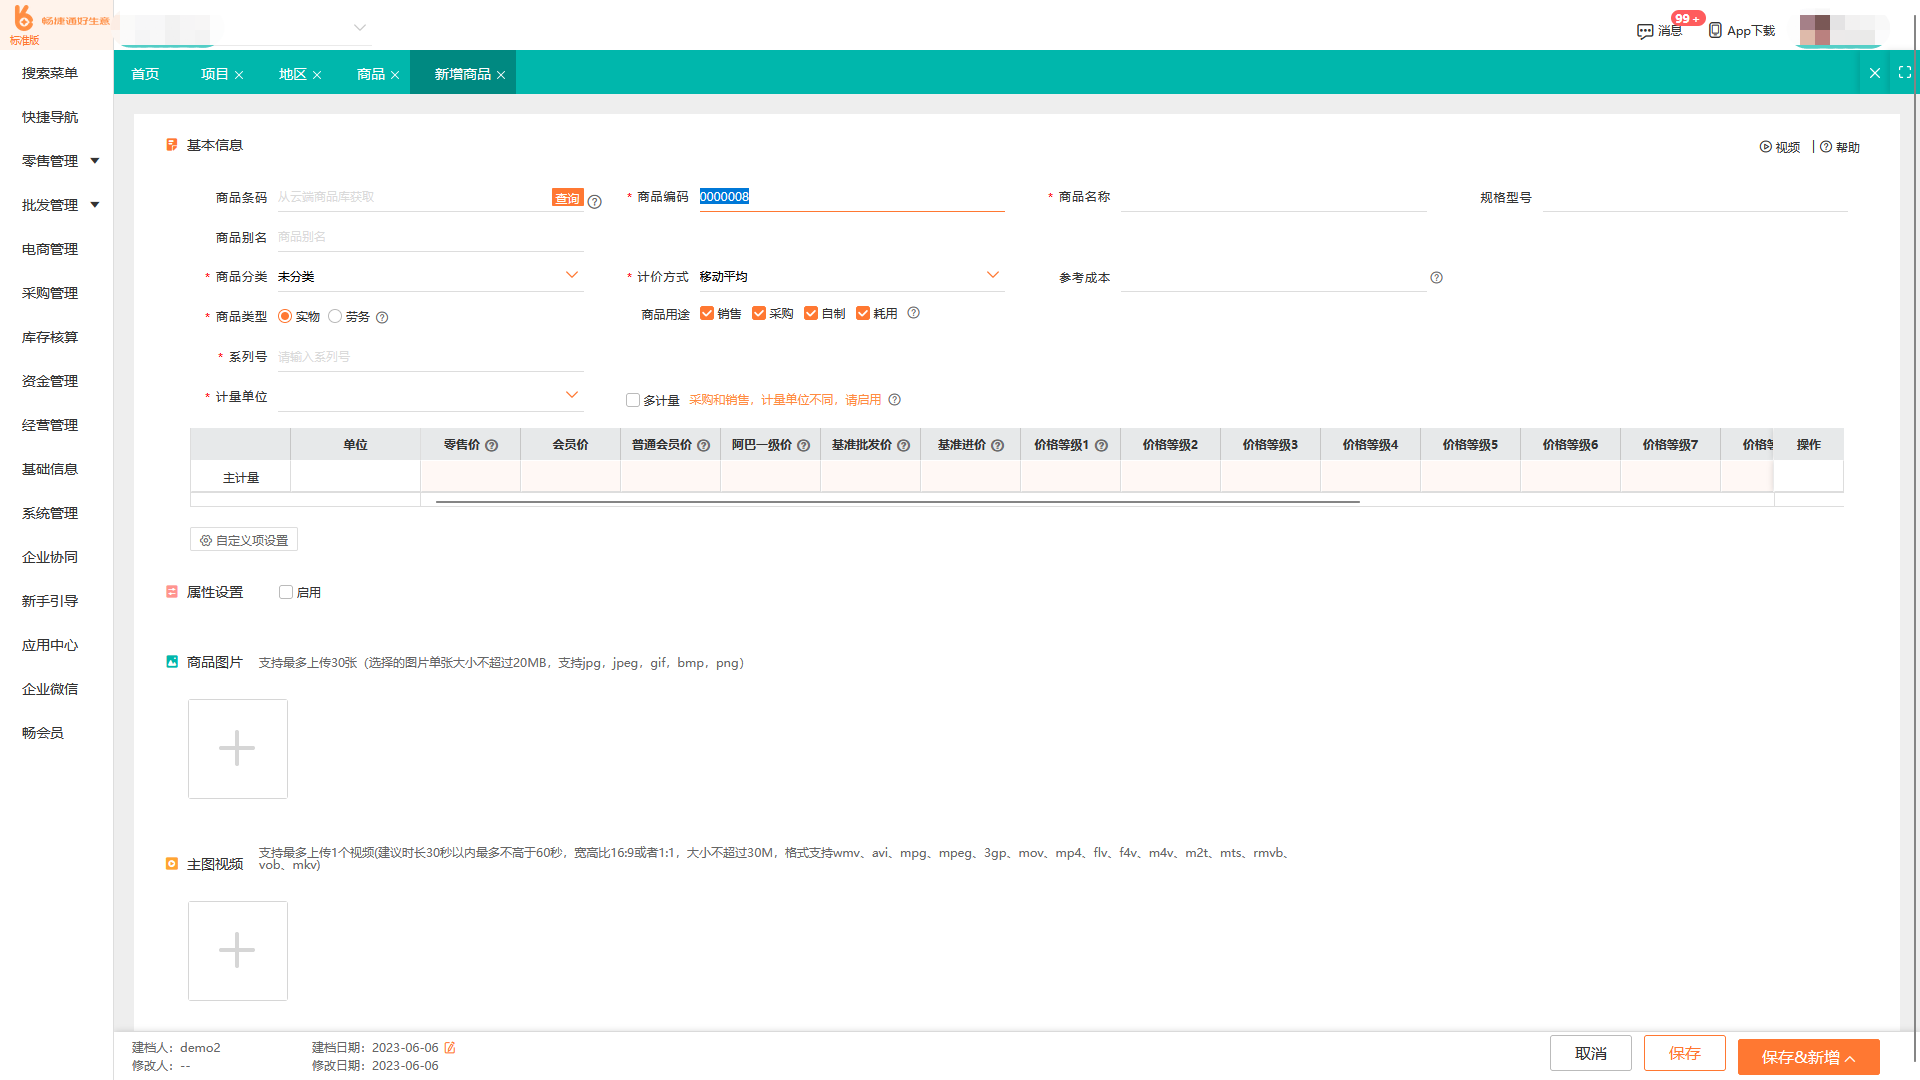Click the 商品编码 input field

coord(851,196)
